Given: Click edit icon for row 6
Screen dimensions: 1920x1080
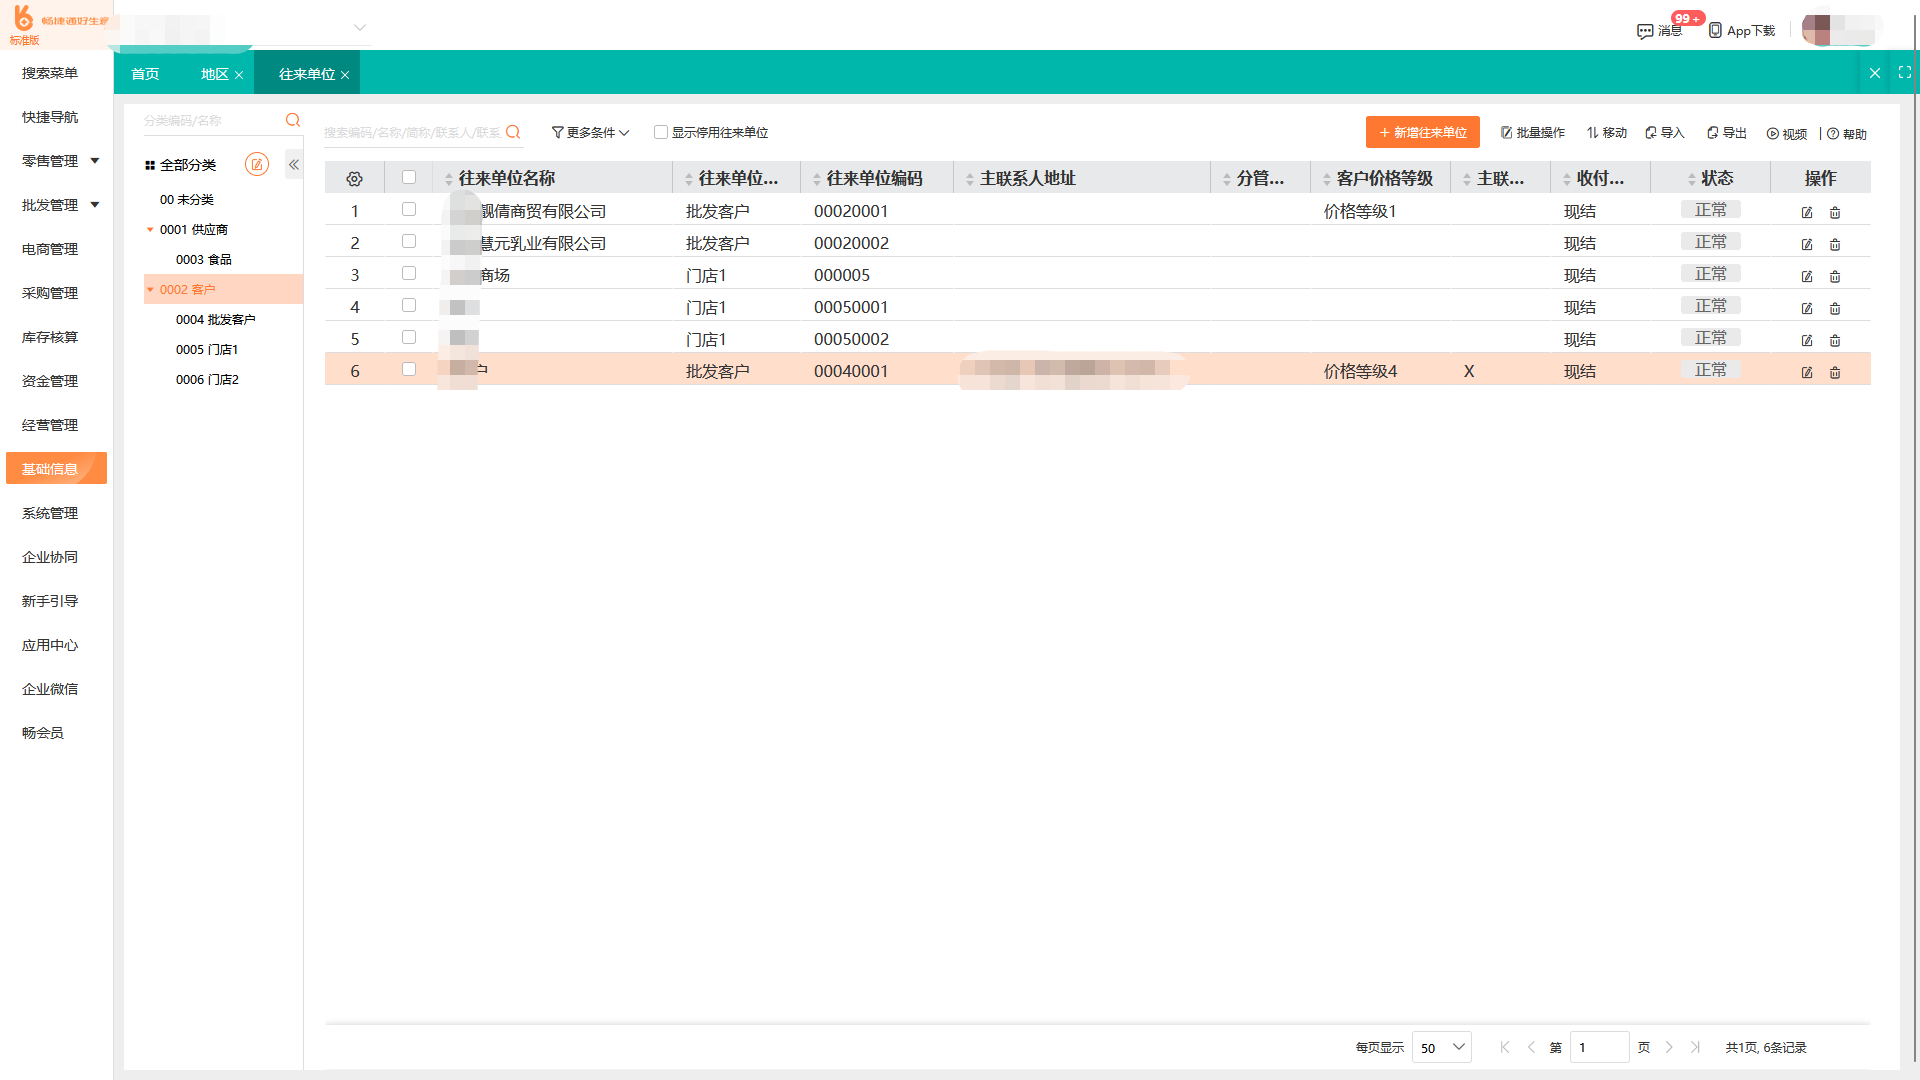Looking at the screenshot, I should (x=1807, y=371).
